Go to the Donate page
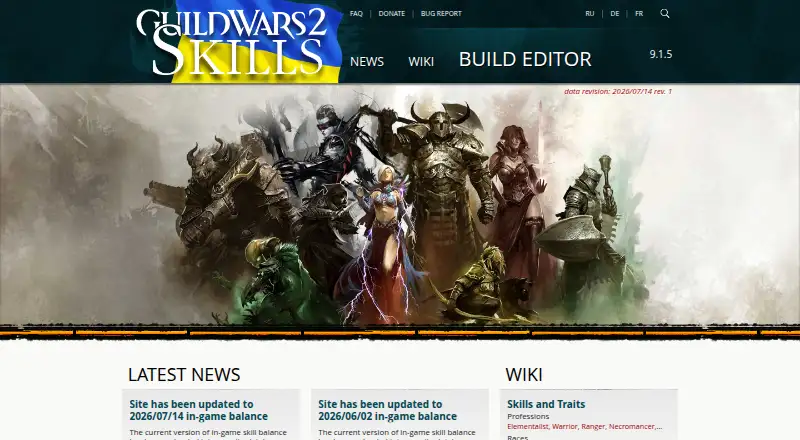 (x=392, y=14)
